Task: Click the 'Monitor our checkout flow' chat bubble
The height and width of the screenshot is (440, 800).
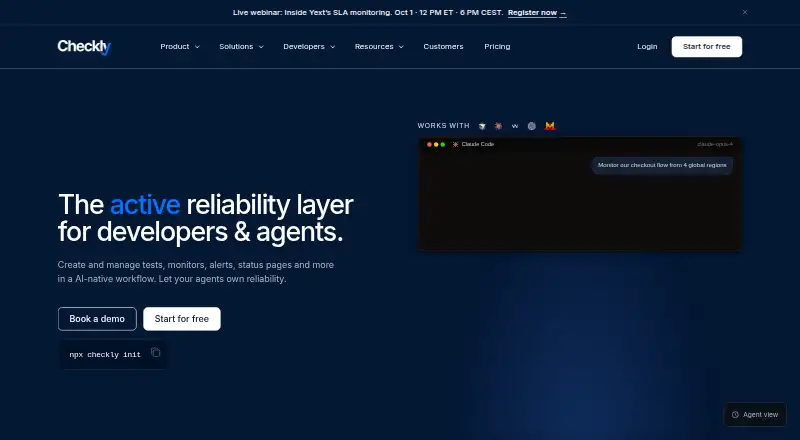Action: pos(662,165)
